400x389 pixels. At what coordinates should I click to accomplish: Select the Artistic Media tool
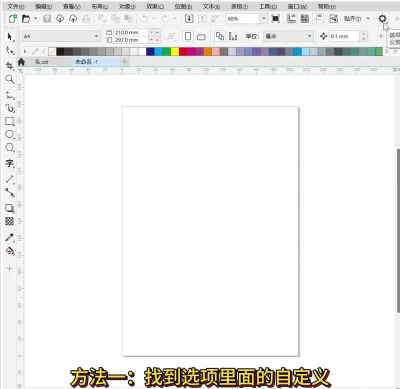tap(10, 108)
